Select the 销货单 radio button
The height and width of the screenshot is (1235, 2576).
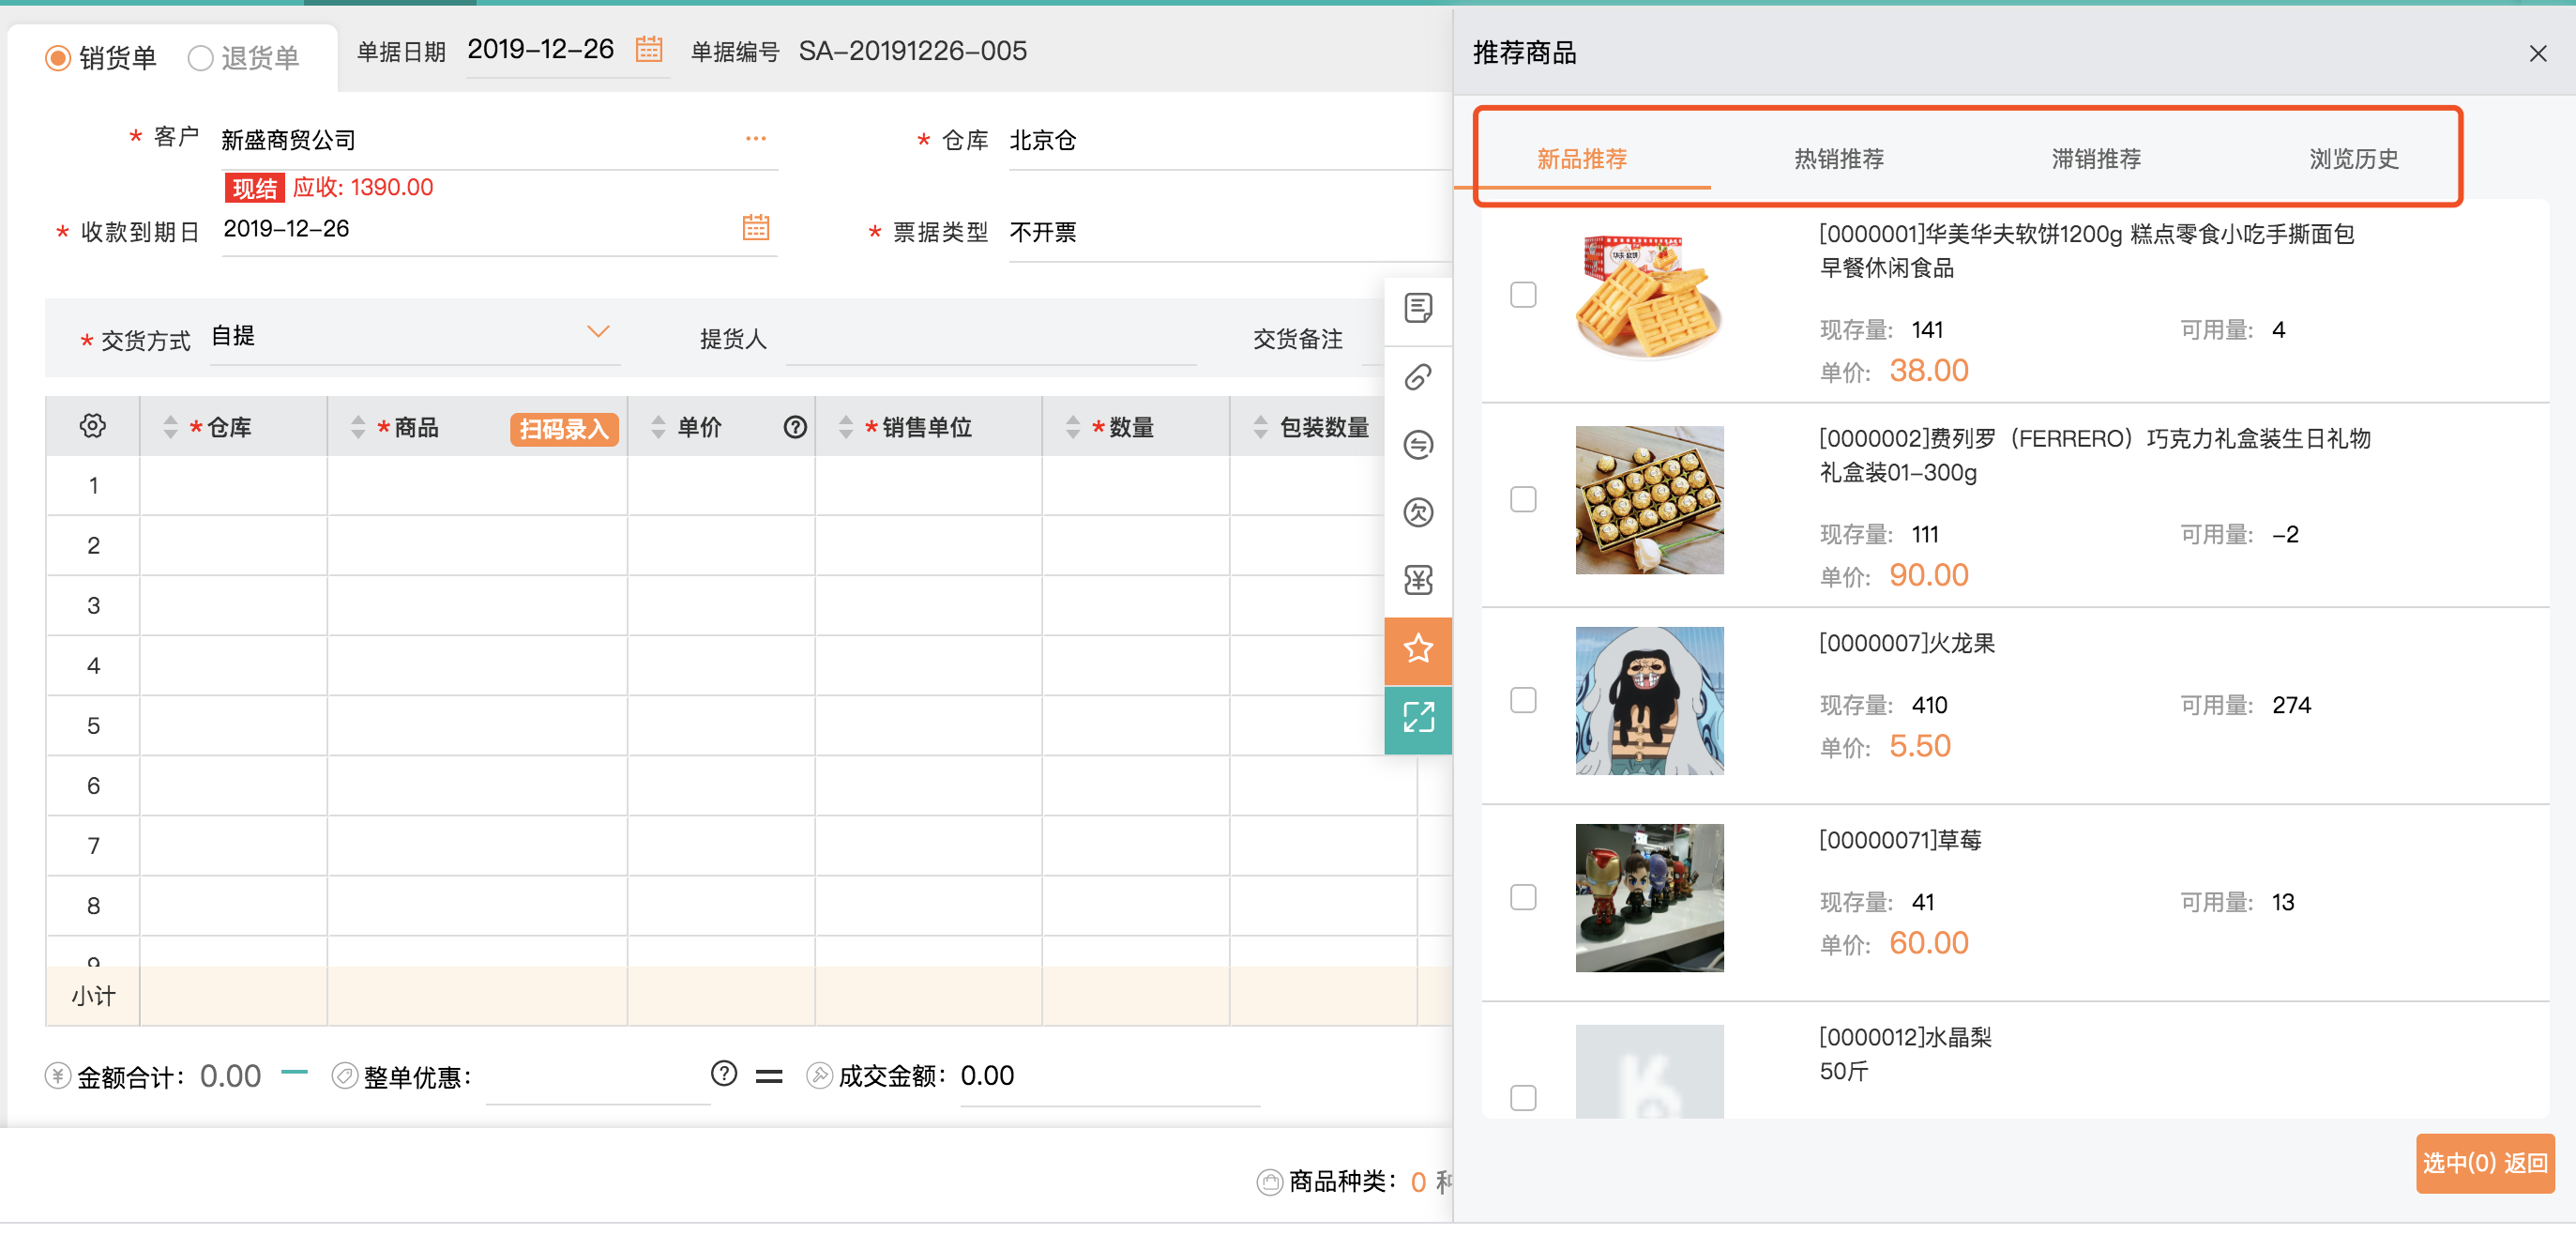[59, 51]
